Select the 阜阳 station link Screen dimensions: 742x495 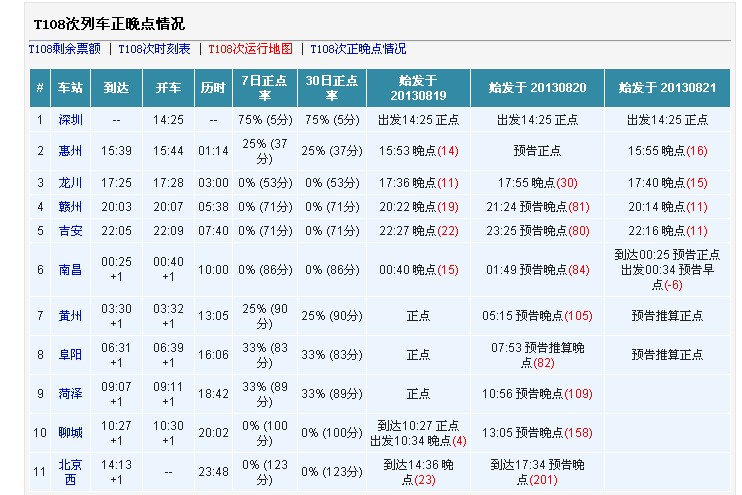(x=70, y=355)
